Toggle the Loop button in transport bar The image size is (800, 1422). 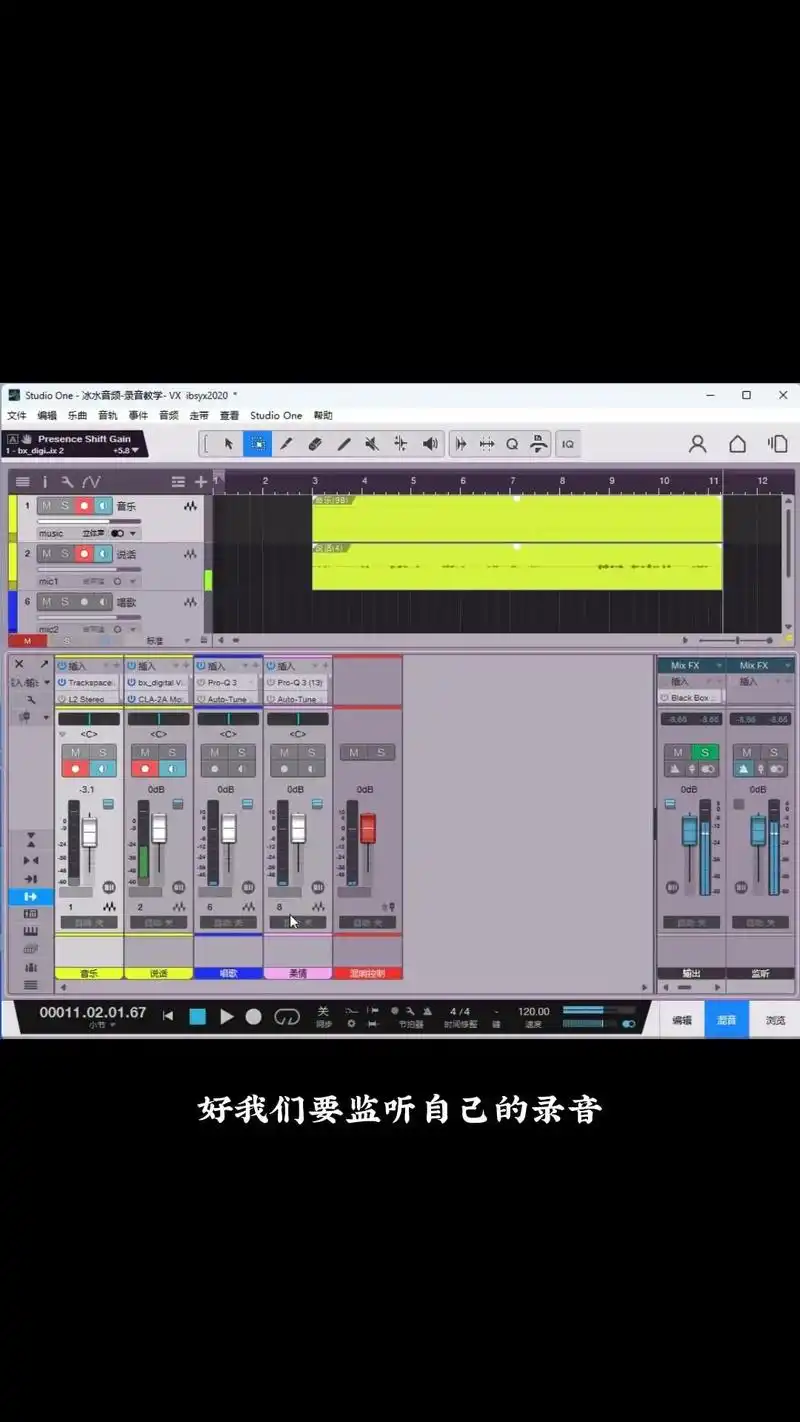pos(287,1016)
